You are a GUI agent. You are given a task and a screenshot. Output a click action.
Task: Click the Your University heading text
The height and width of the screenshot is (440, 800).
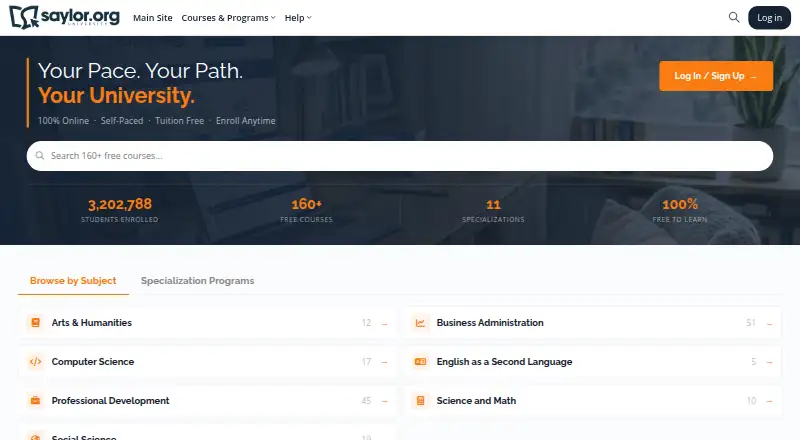116,95
